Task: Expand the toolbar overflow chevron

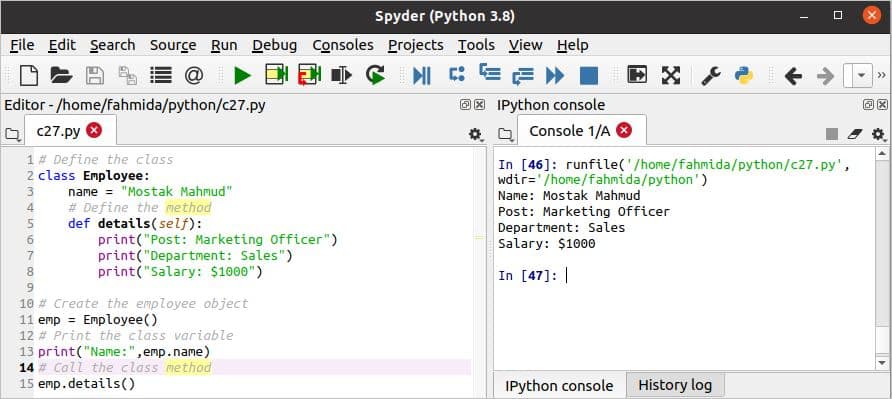Action: 882,75
